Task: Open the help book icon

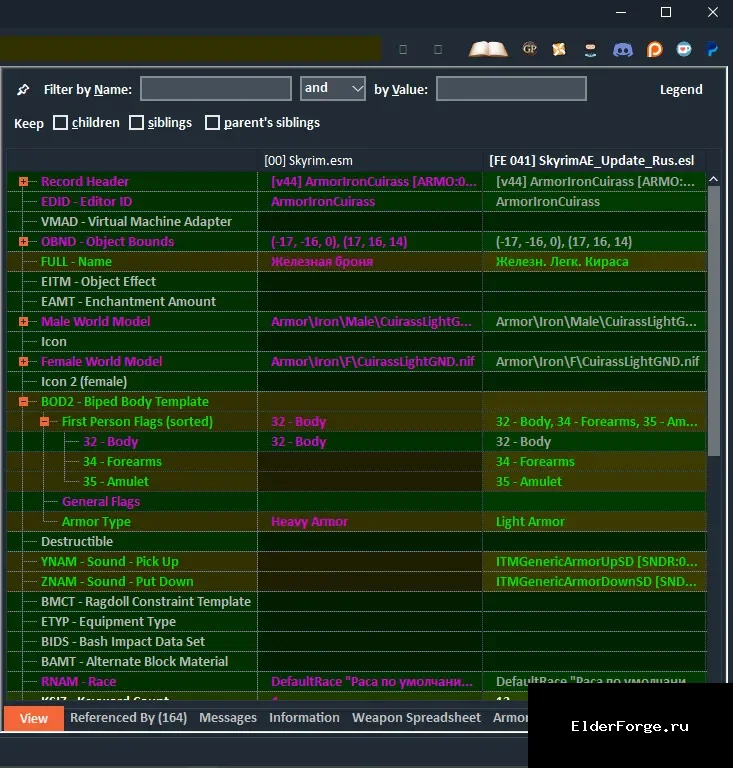Action: 489,48
